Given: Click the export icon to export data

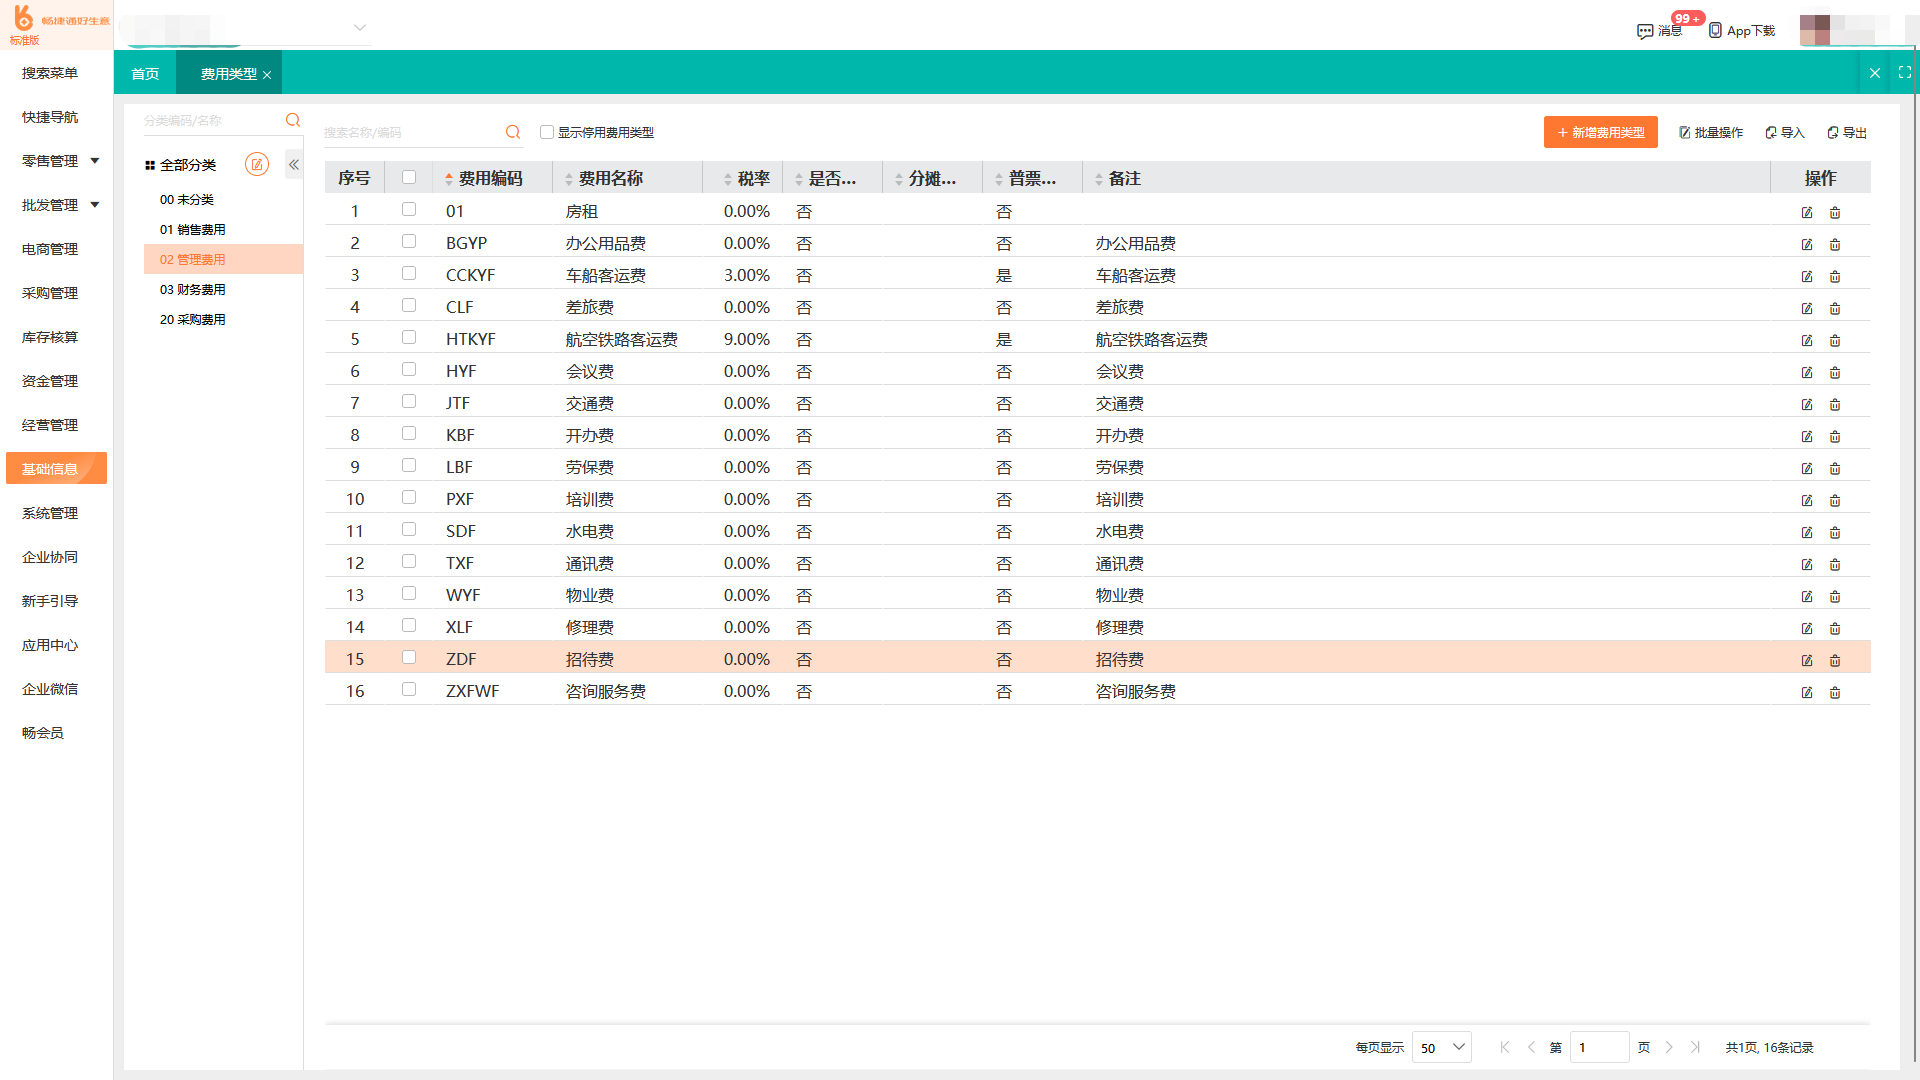Looking at the screenshot, I should coord(1846,131).
